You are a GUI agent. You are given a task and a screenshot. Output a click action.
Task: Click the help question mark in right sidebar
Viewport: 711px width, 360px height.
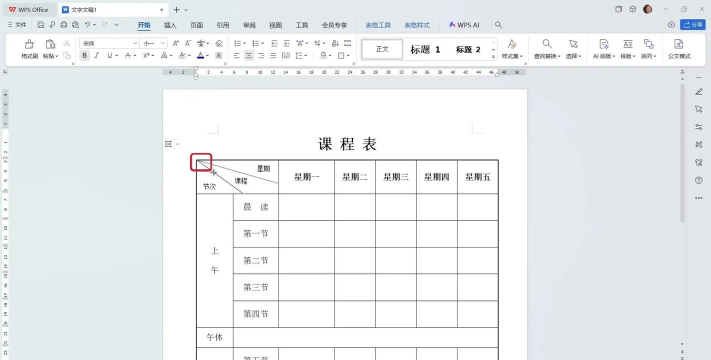tap(698, 180)
